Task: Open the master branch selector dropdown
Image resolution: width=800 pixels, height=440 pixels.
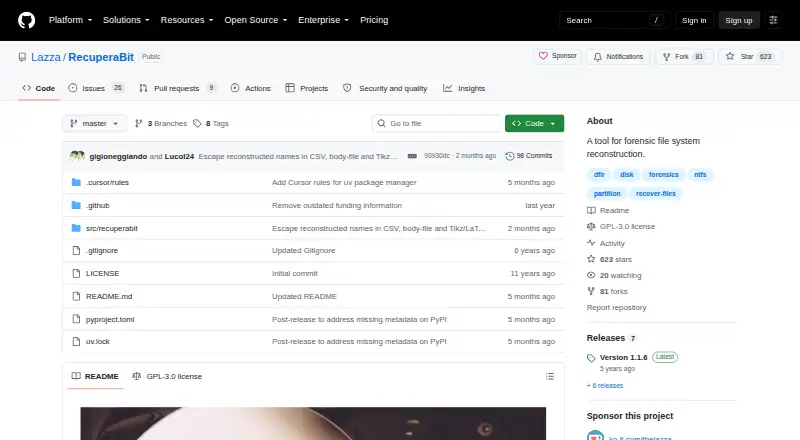Action: [x=94, y=124]
